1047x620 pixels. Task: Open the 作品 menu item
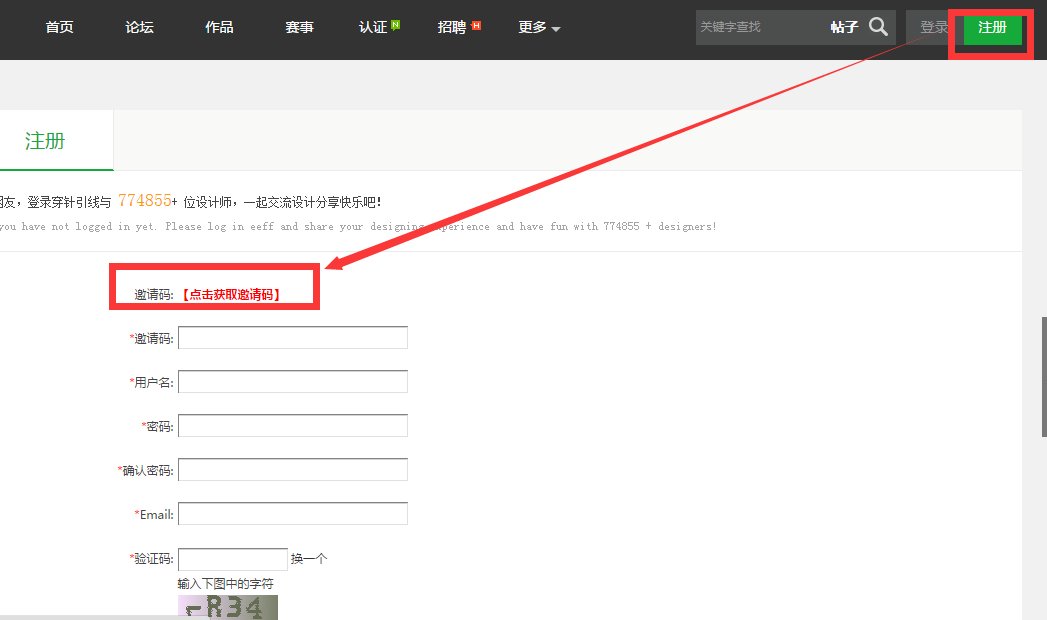(x=219, y=28)
